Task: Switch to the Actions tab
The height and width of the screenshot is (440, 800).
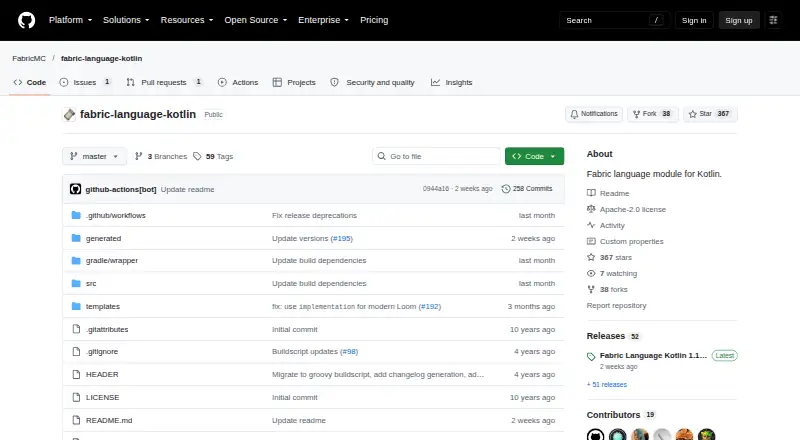Action: pos(238,82)
